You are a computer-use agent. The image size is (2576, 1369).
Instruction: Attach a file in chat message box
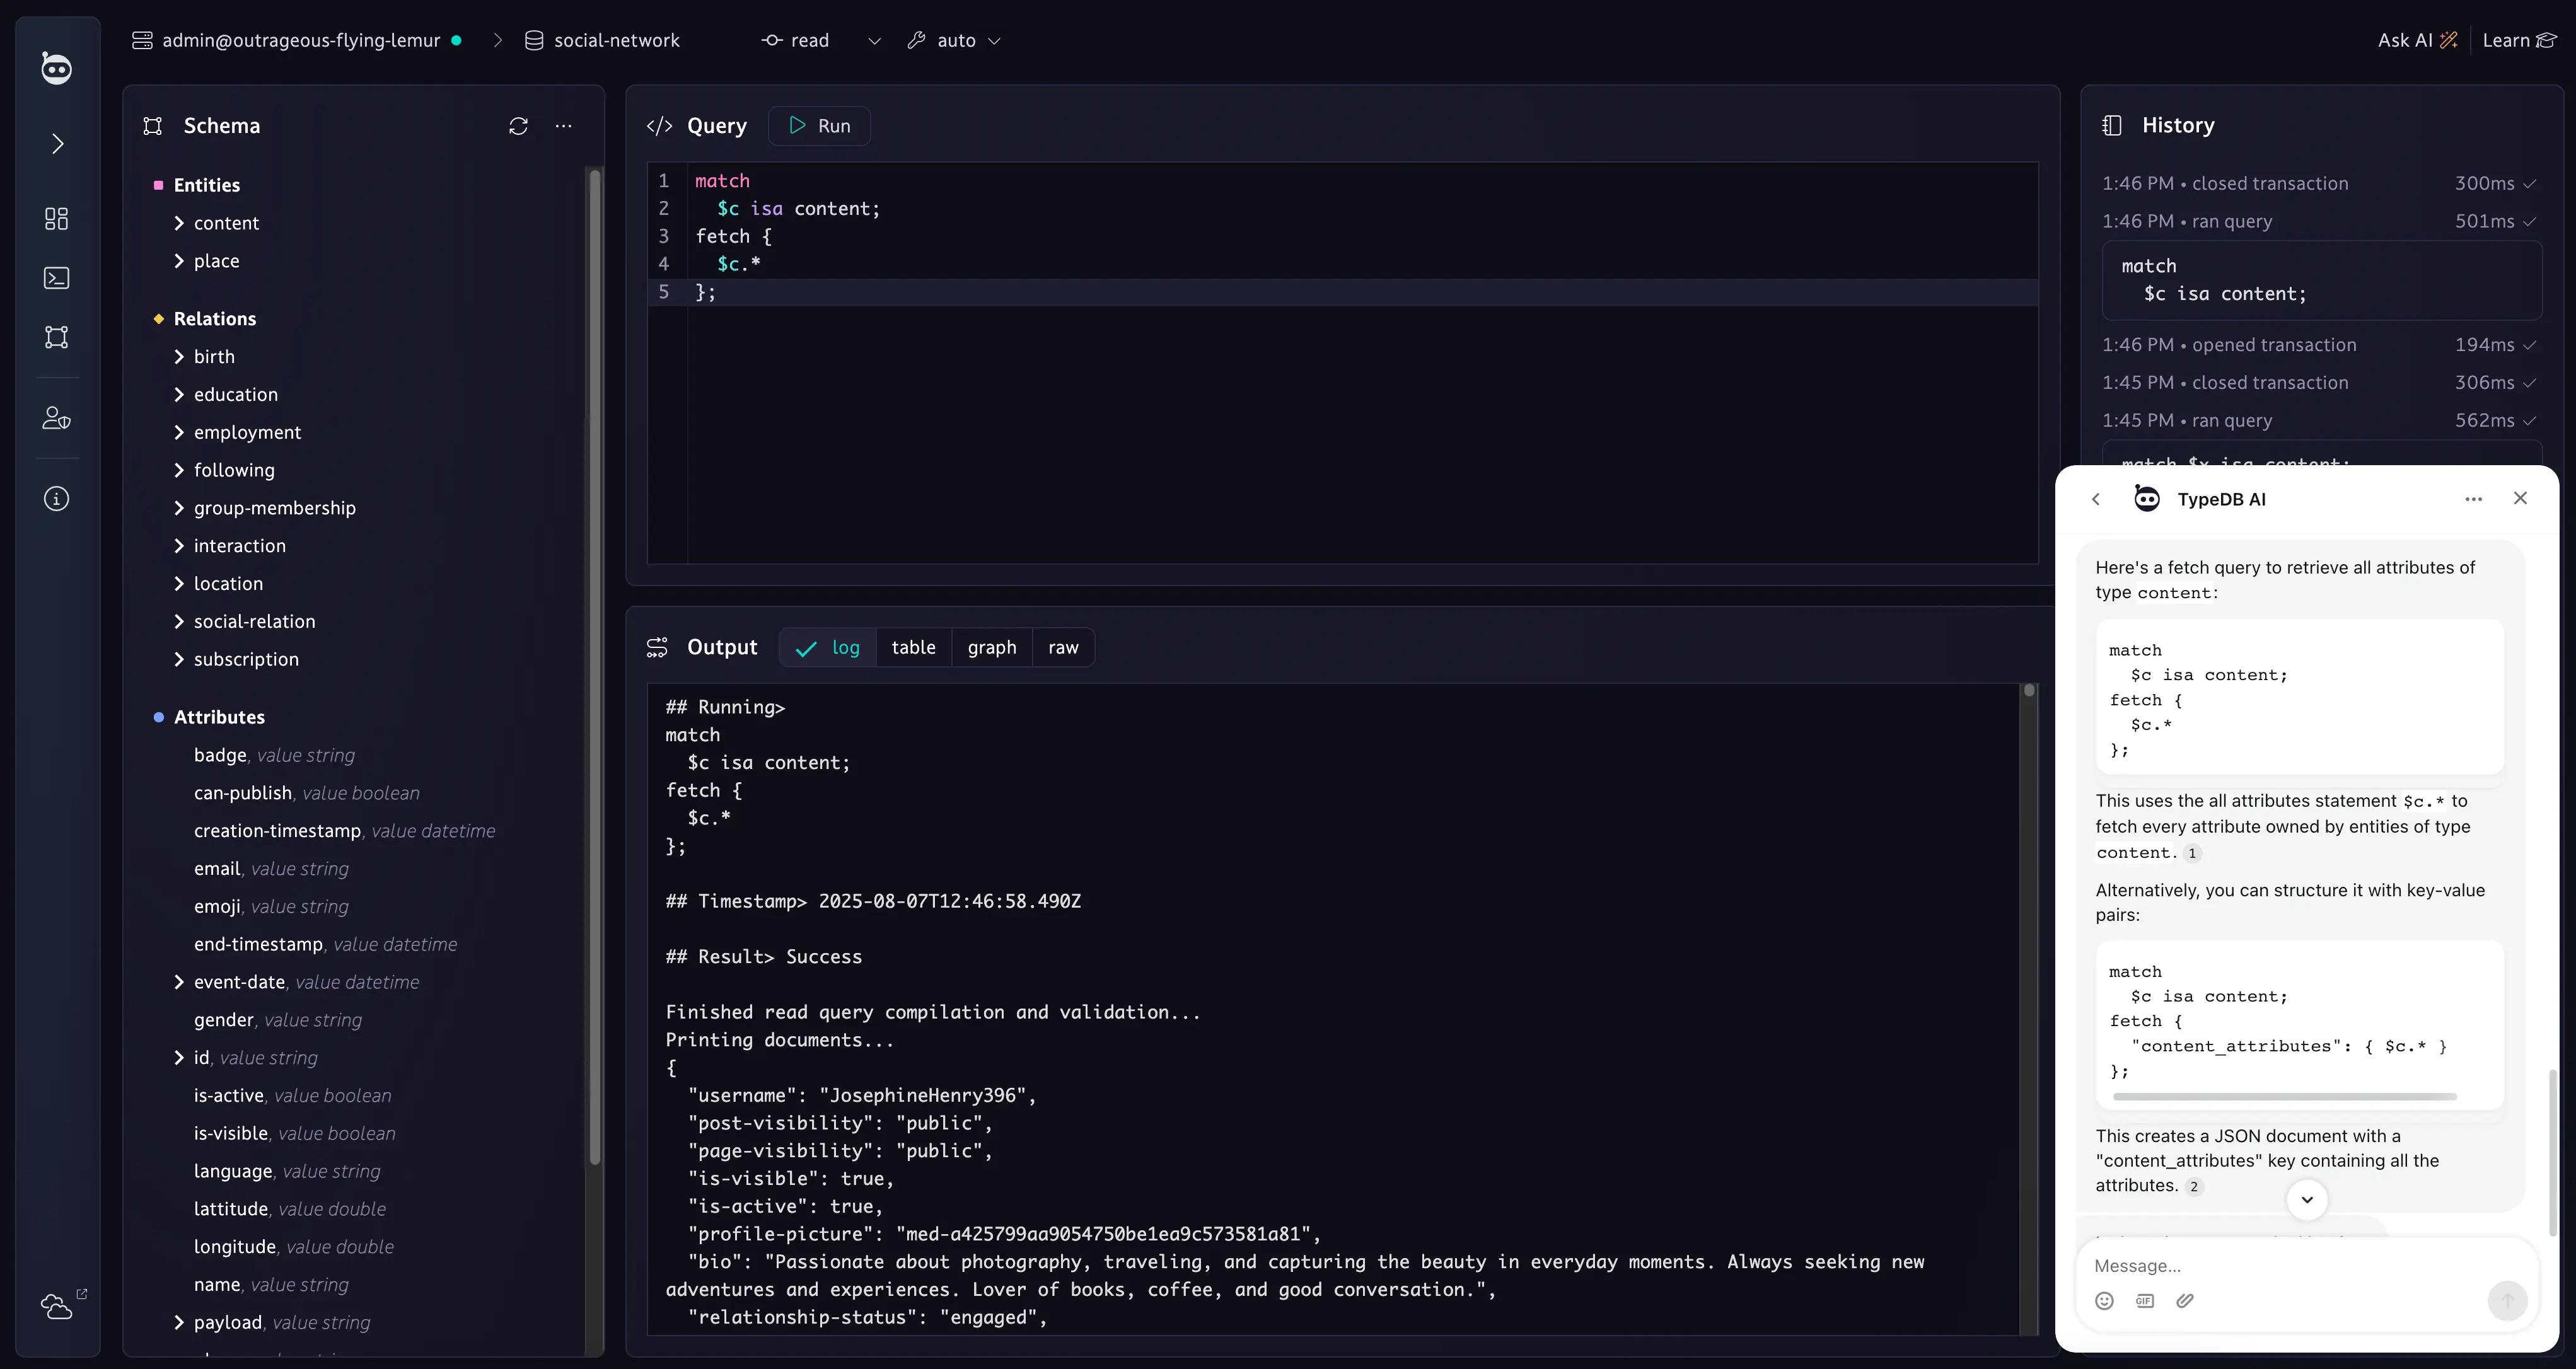click(2185, 1300)
